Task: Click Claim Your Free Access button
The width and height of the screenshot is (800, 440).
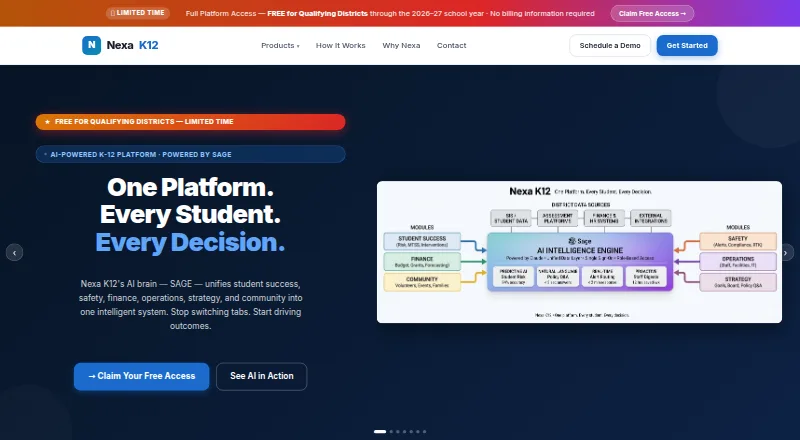Action: tap(141, 376)
